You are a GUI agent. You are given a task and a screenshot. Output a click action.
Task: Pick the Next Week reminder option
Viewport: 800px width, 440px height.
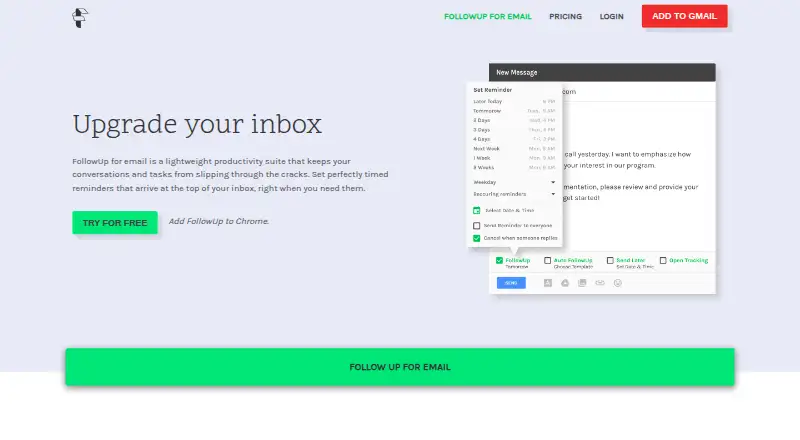pos(514,149)
